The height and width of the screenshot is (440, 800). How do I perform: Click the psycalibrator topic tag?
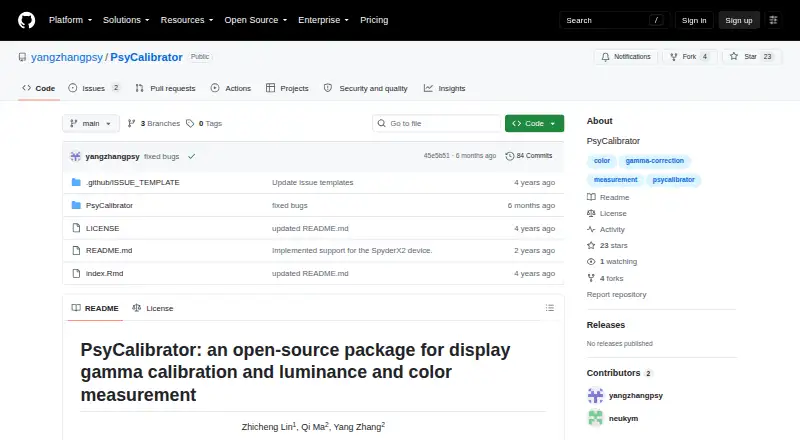[673, 180]
